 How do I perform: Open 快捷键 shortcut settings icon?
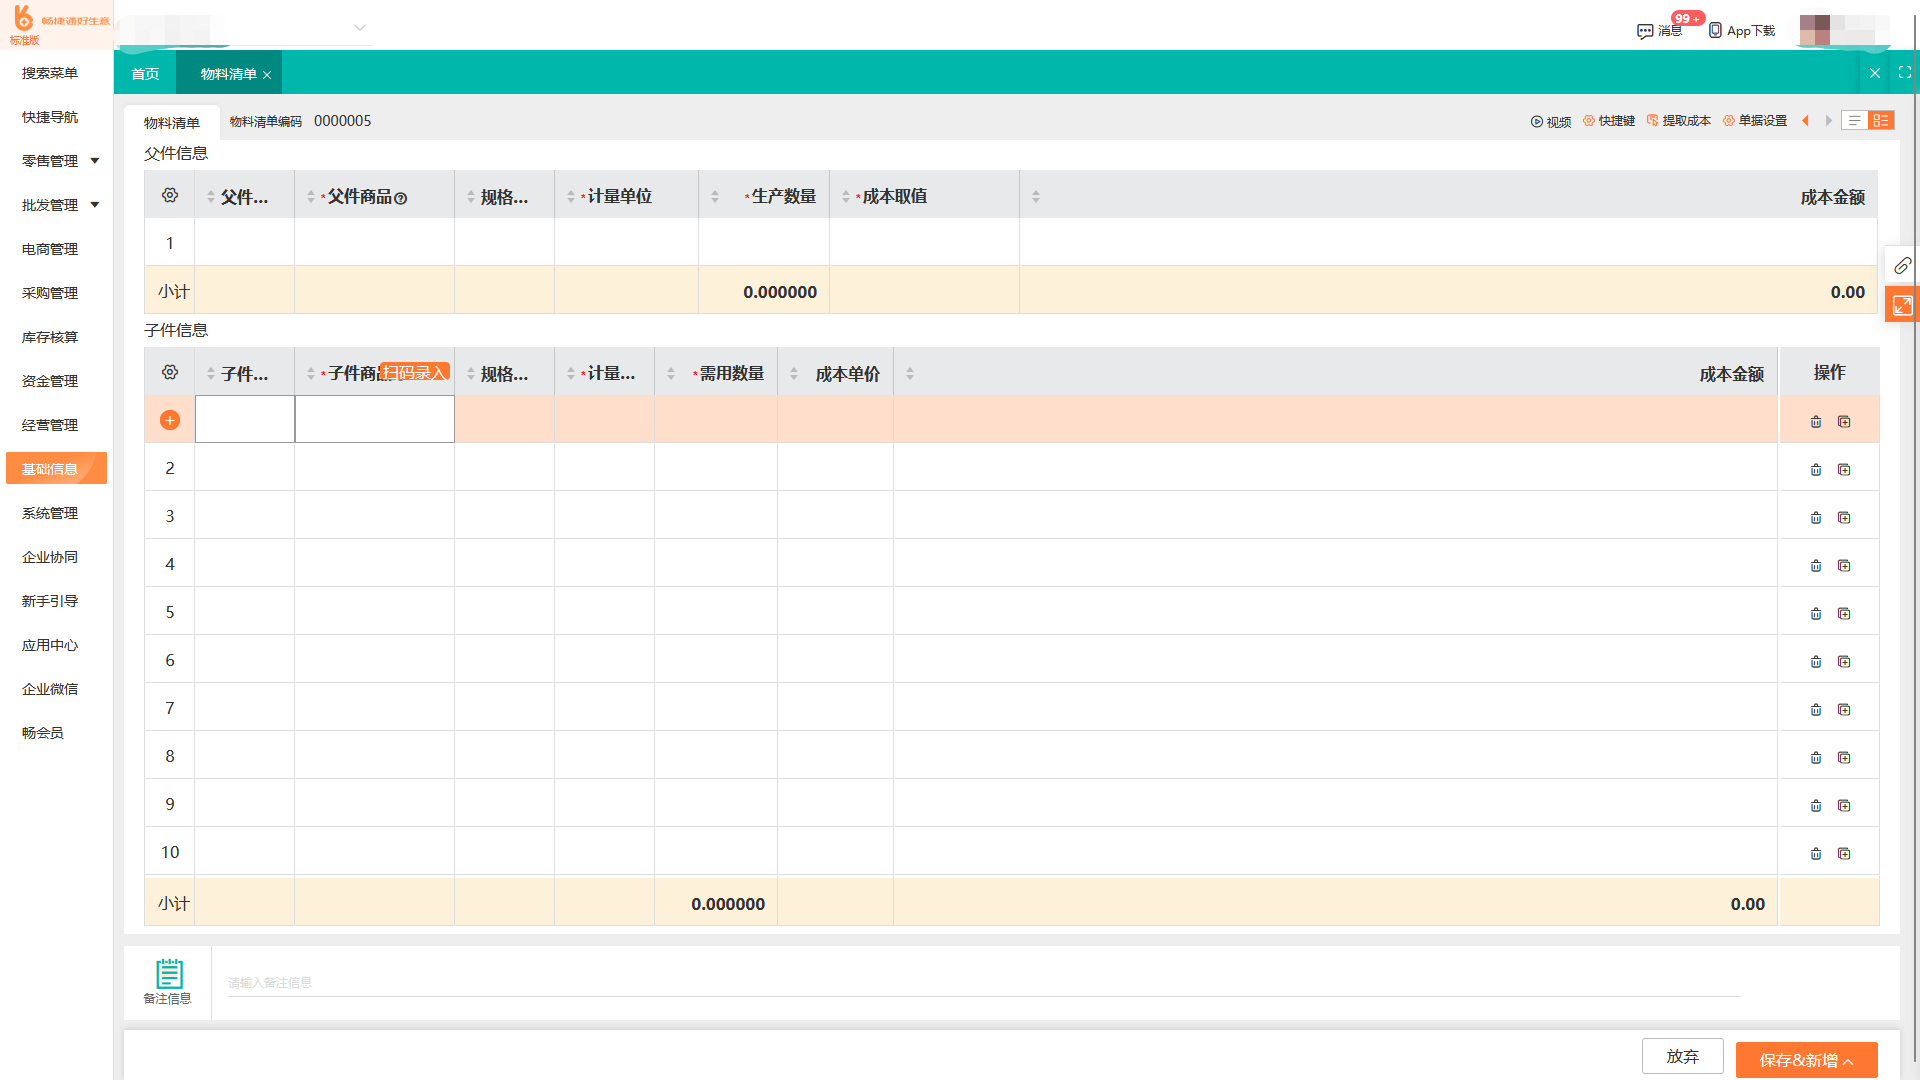tap(1586, 121)
